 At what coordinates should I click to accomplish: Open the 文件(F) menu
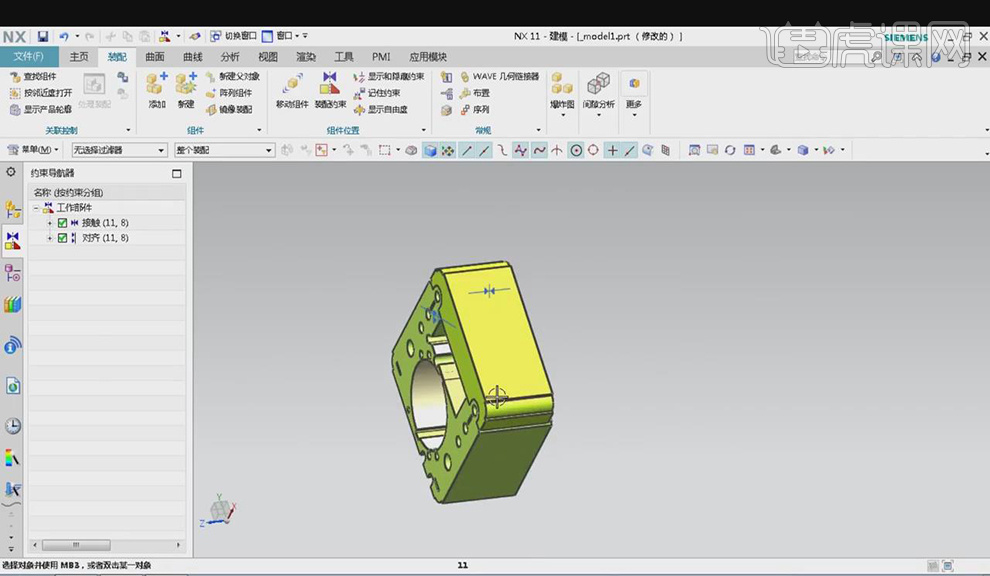point(28,57)
